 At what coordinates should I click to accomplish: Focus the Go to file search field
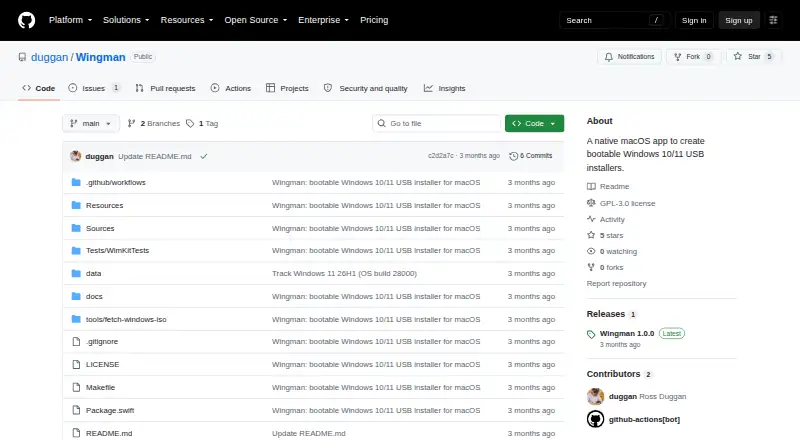click(x=437, y=124)
